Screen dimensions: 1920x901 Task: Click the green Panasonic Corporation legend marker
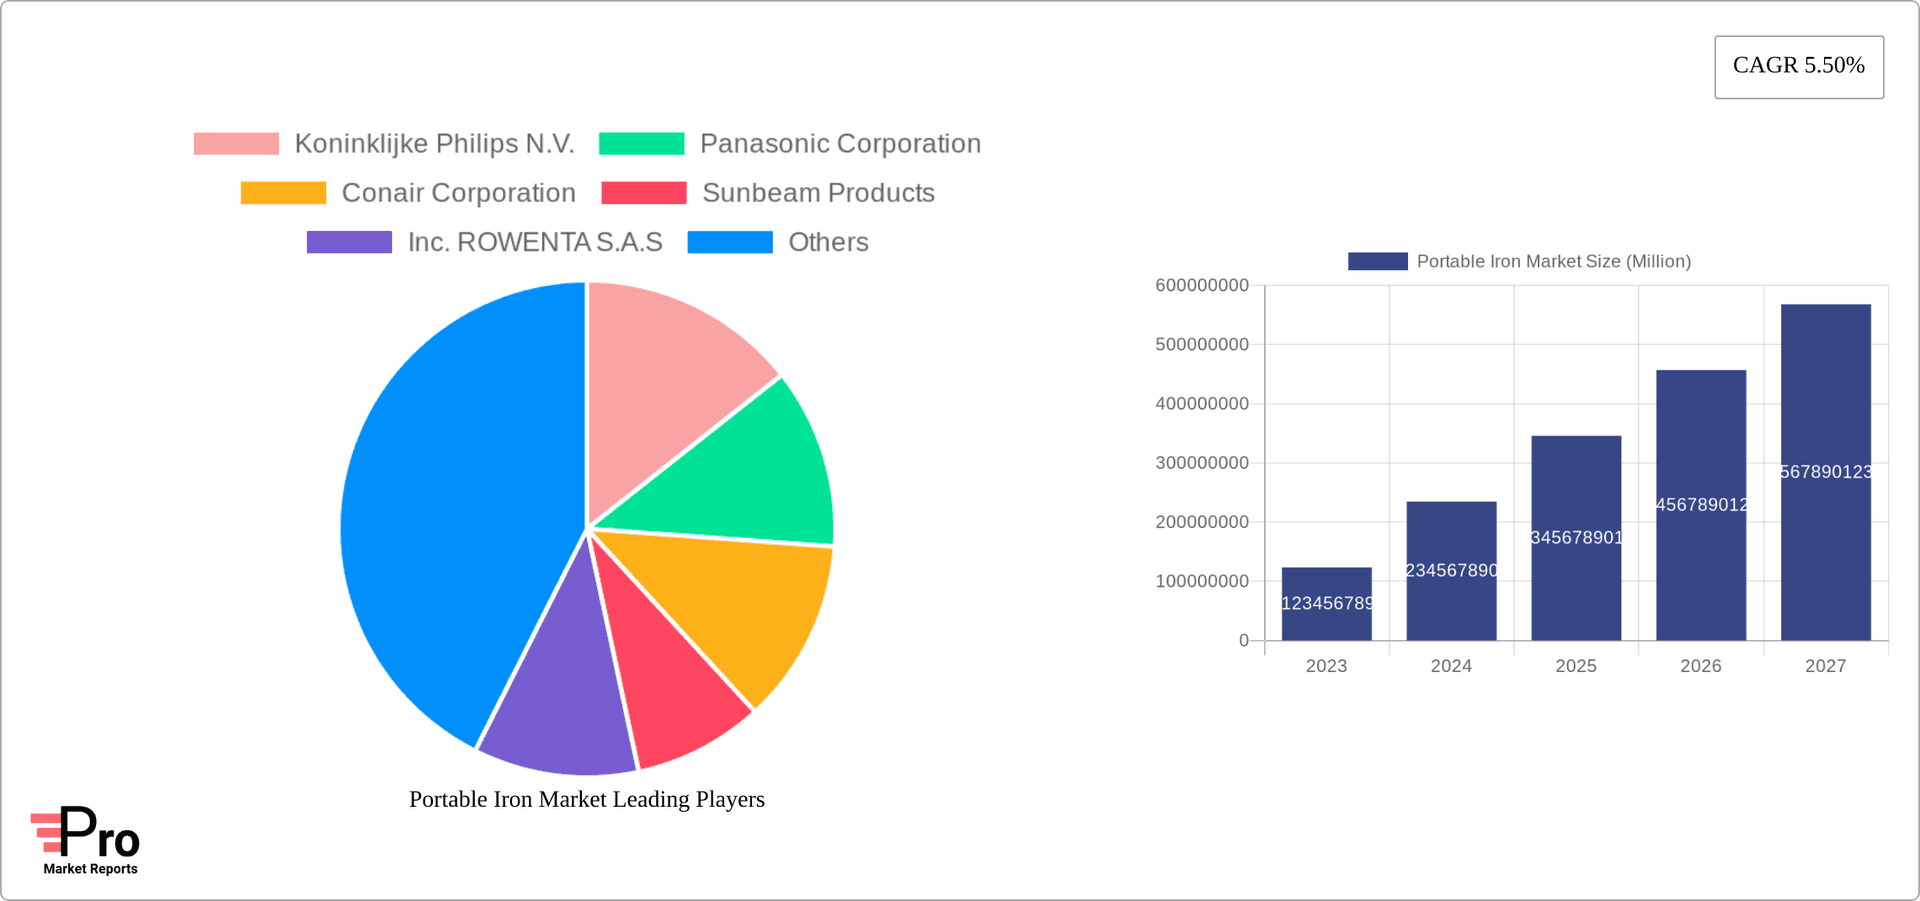[x=641, y=143]
